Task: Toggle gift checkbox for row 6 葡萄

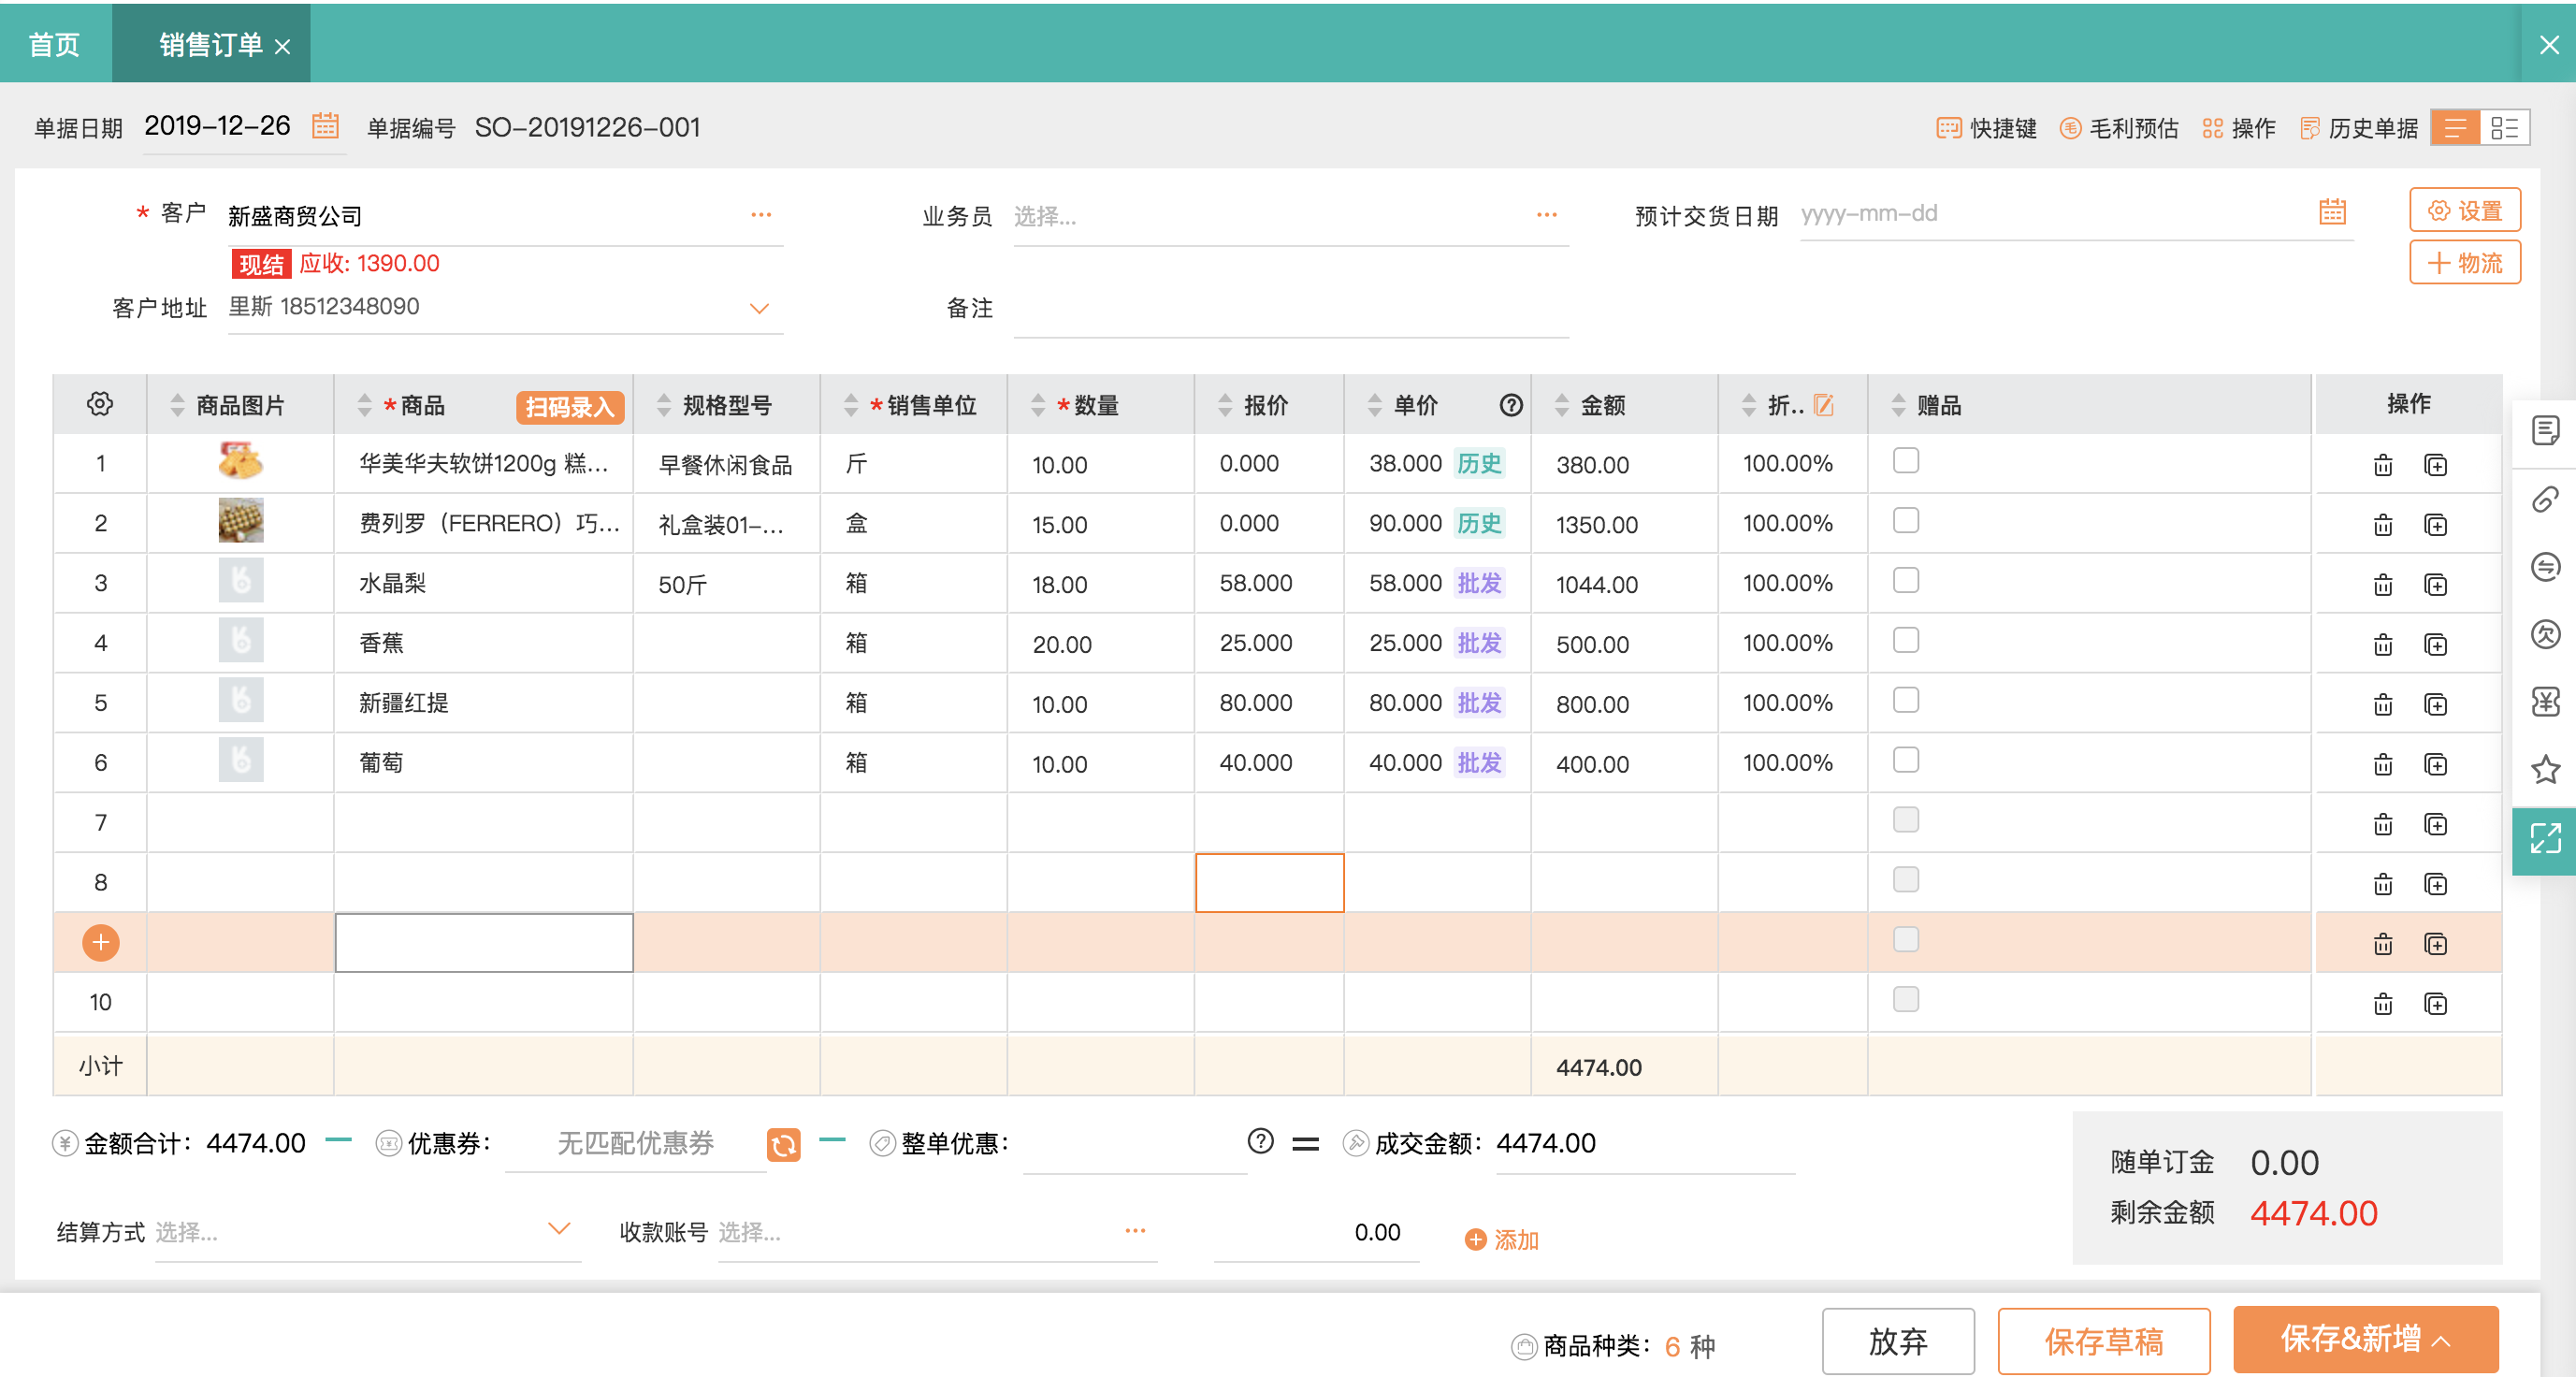Action: pos(1906,761)
